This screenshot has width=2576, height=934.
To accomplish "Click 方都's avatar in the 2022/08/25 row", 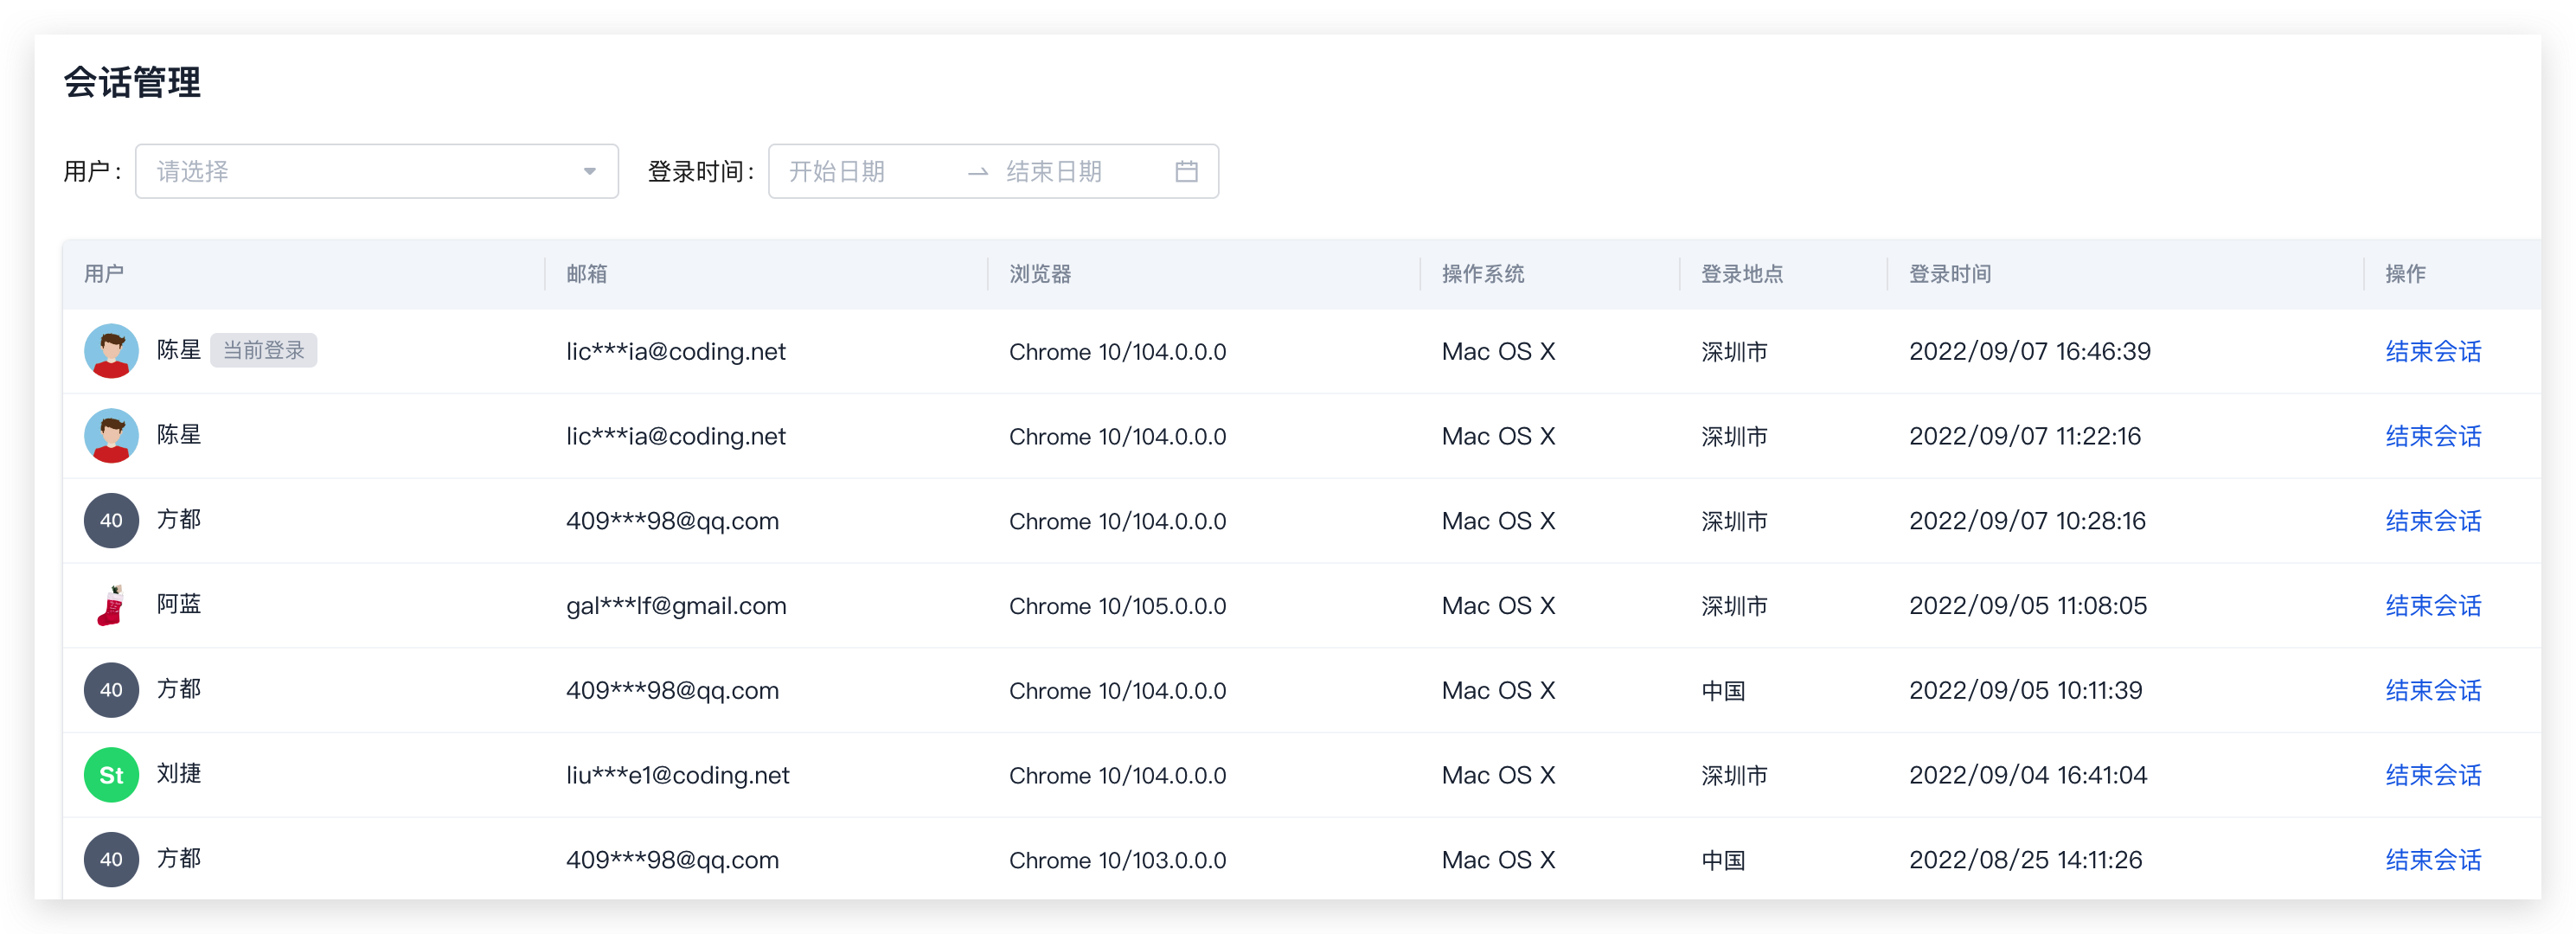I will point(111,859).
